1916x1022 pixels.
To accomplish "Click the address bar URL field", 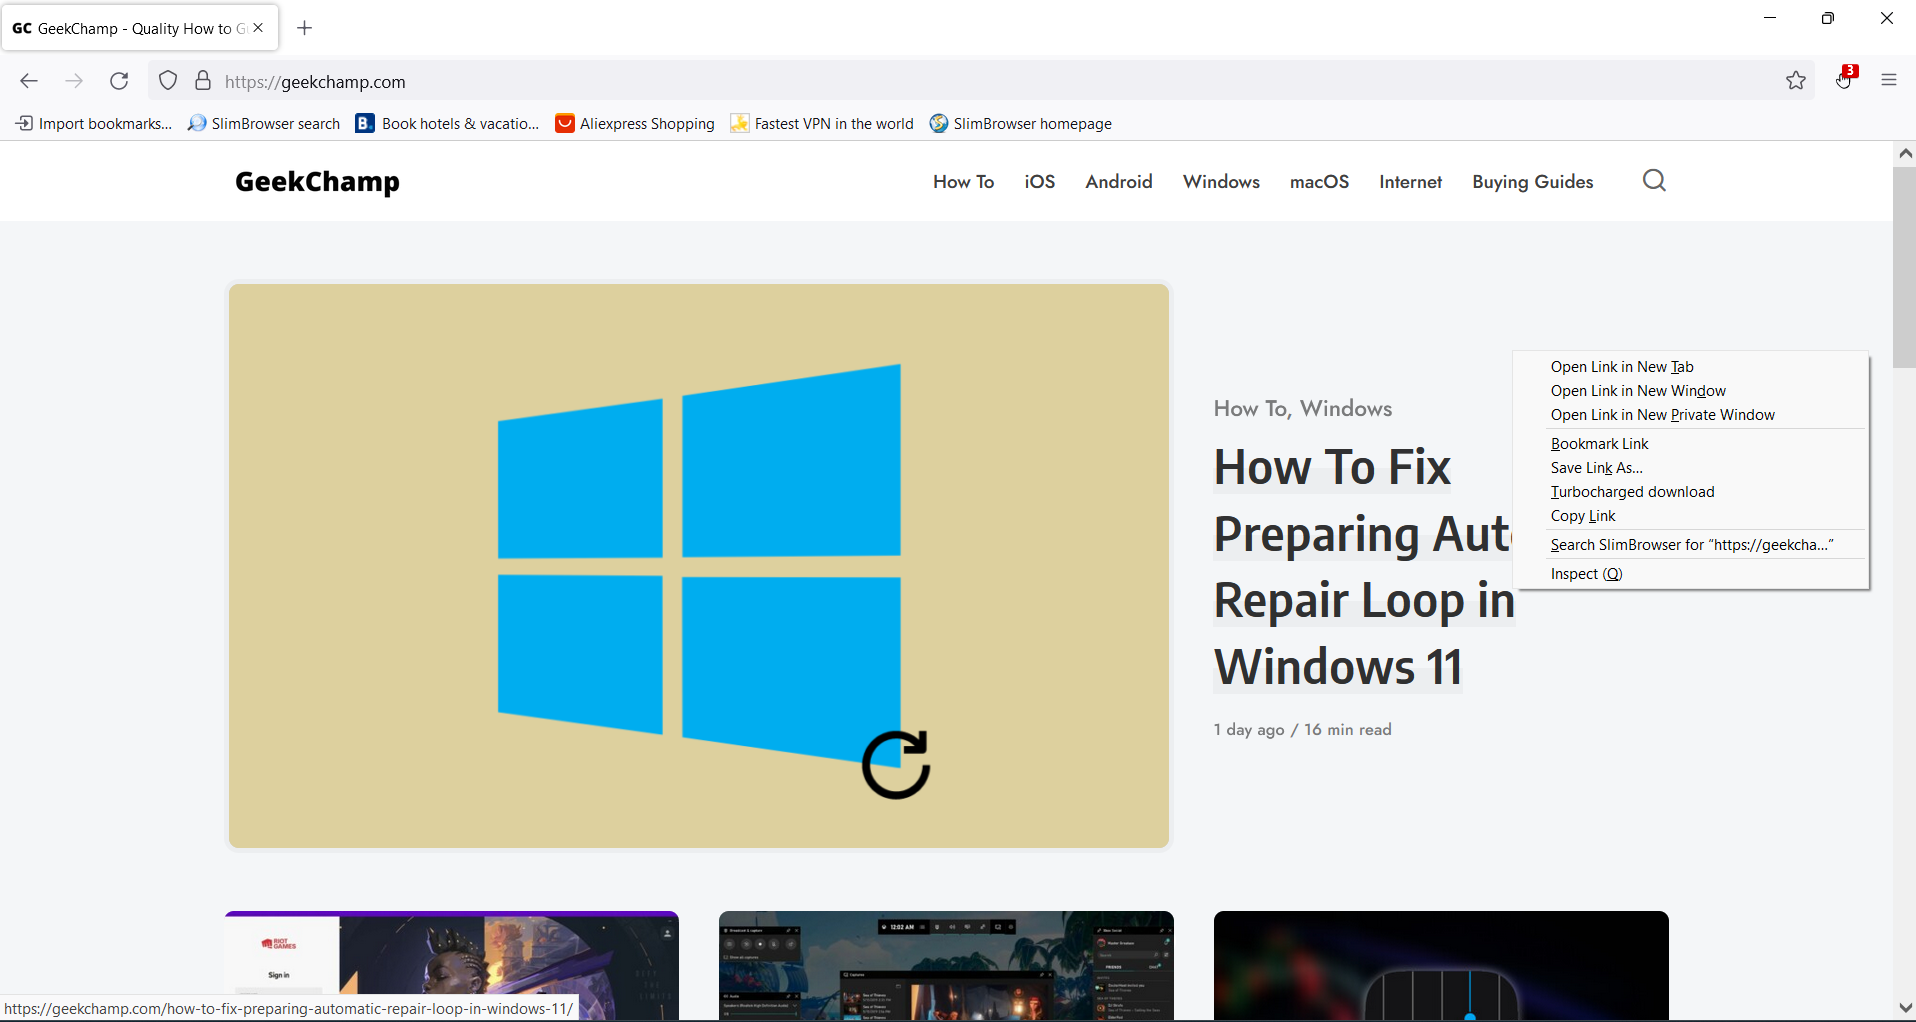I will point(900,82).
